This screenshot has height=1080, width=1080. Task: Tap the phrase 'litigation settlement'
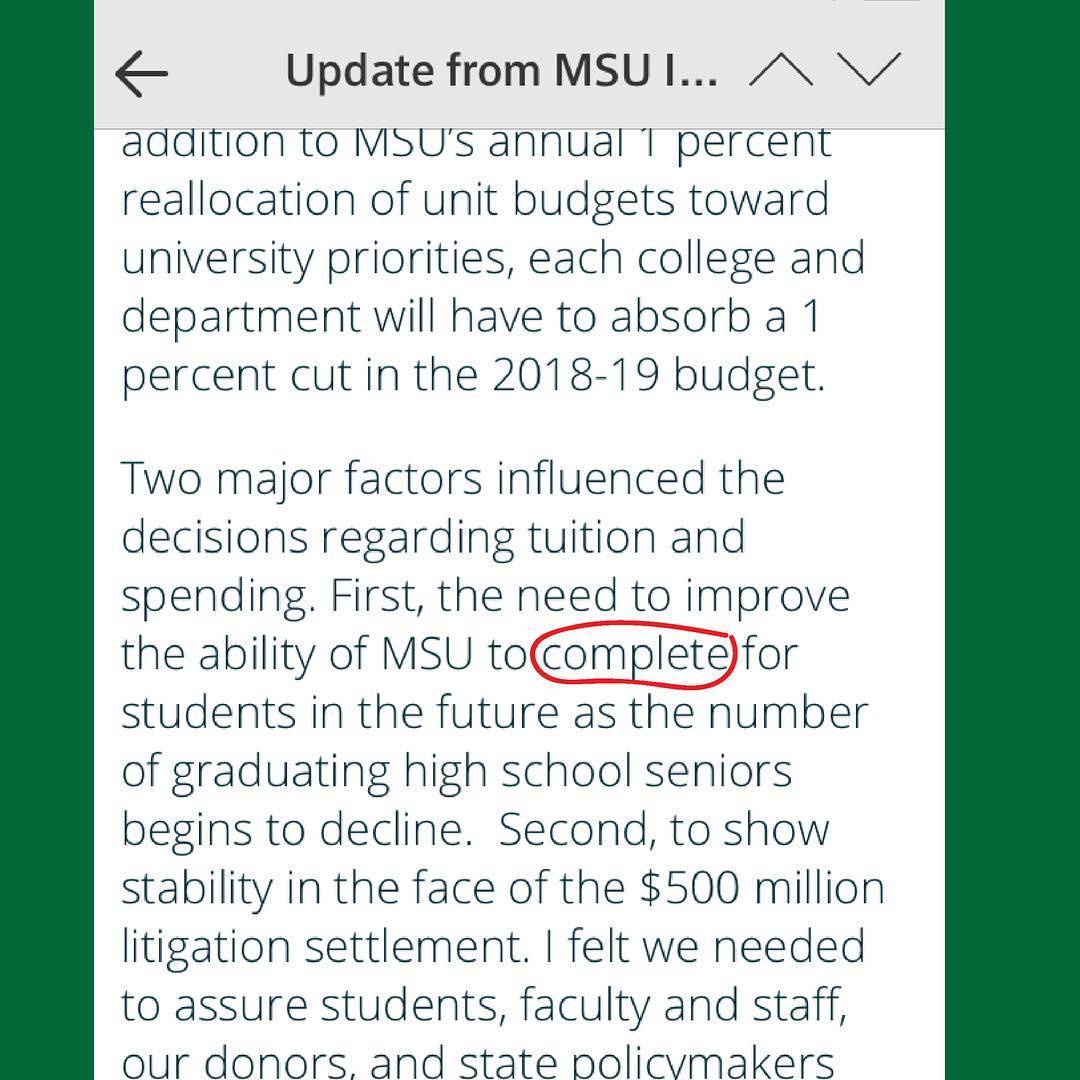pyautogui.click(x=322, y=943)
